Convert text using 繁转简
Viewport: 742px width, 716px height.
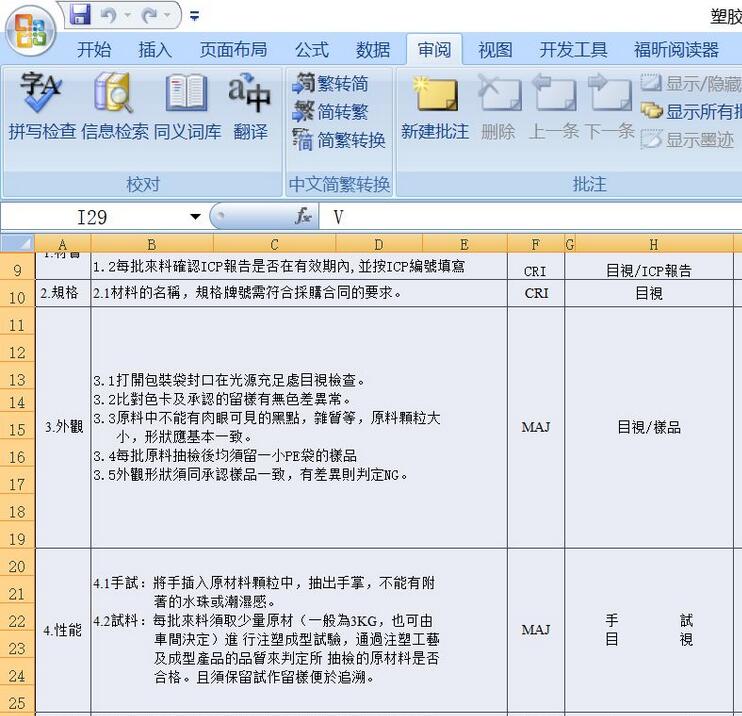click(x=331, y=84)
